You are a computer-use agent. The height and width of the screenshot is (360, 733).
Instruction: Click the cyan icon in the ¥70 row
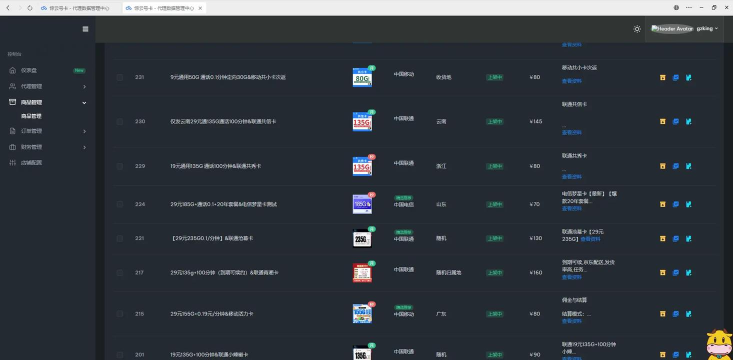[x=688, y=204]
